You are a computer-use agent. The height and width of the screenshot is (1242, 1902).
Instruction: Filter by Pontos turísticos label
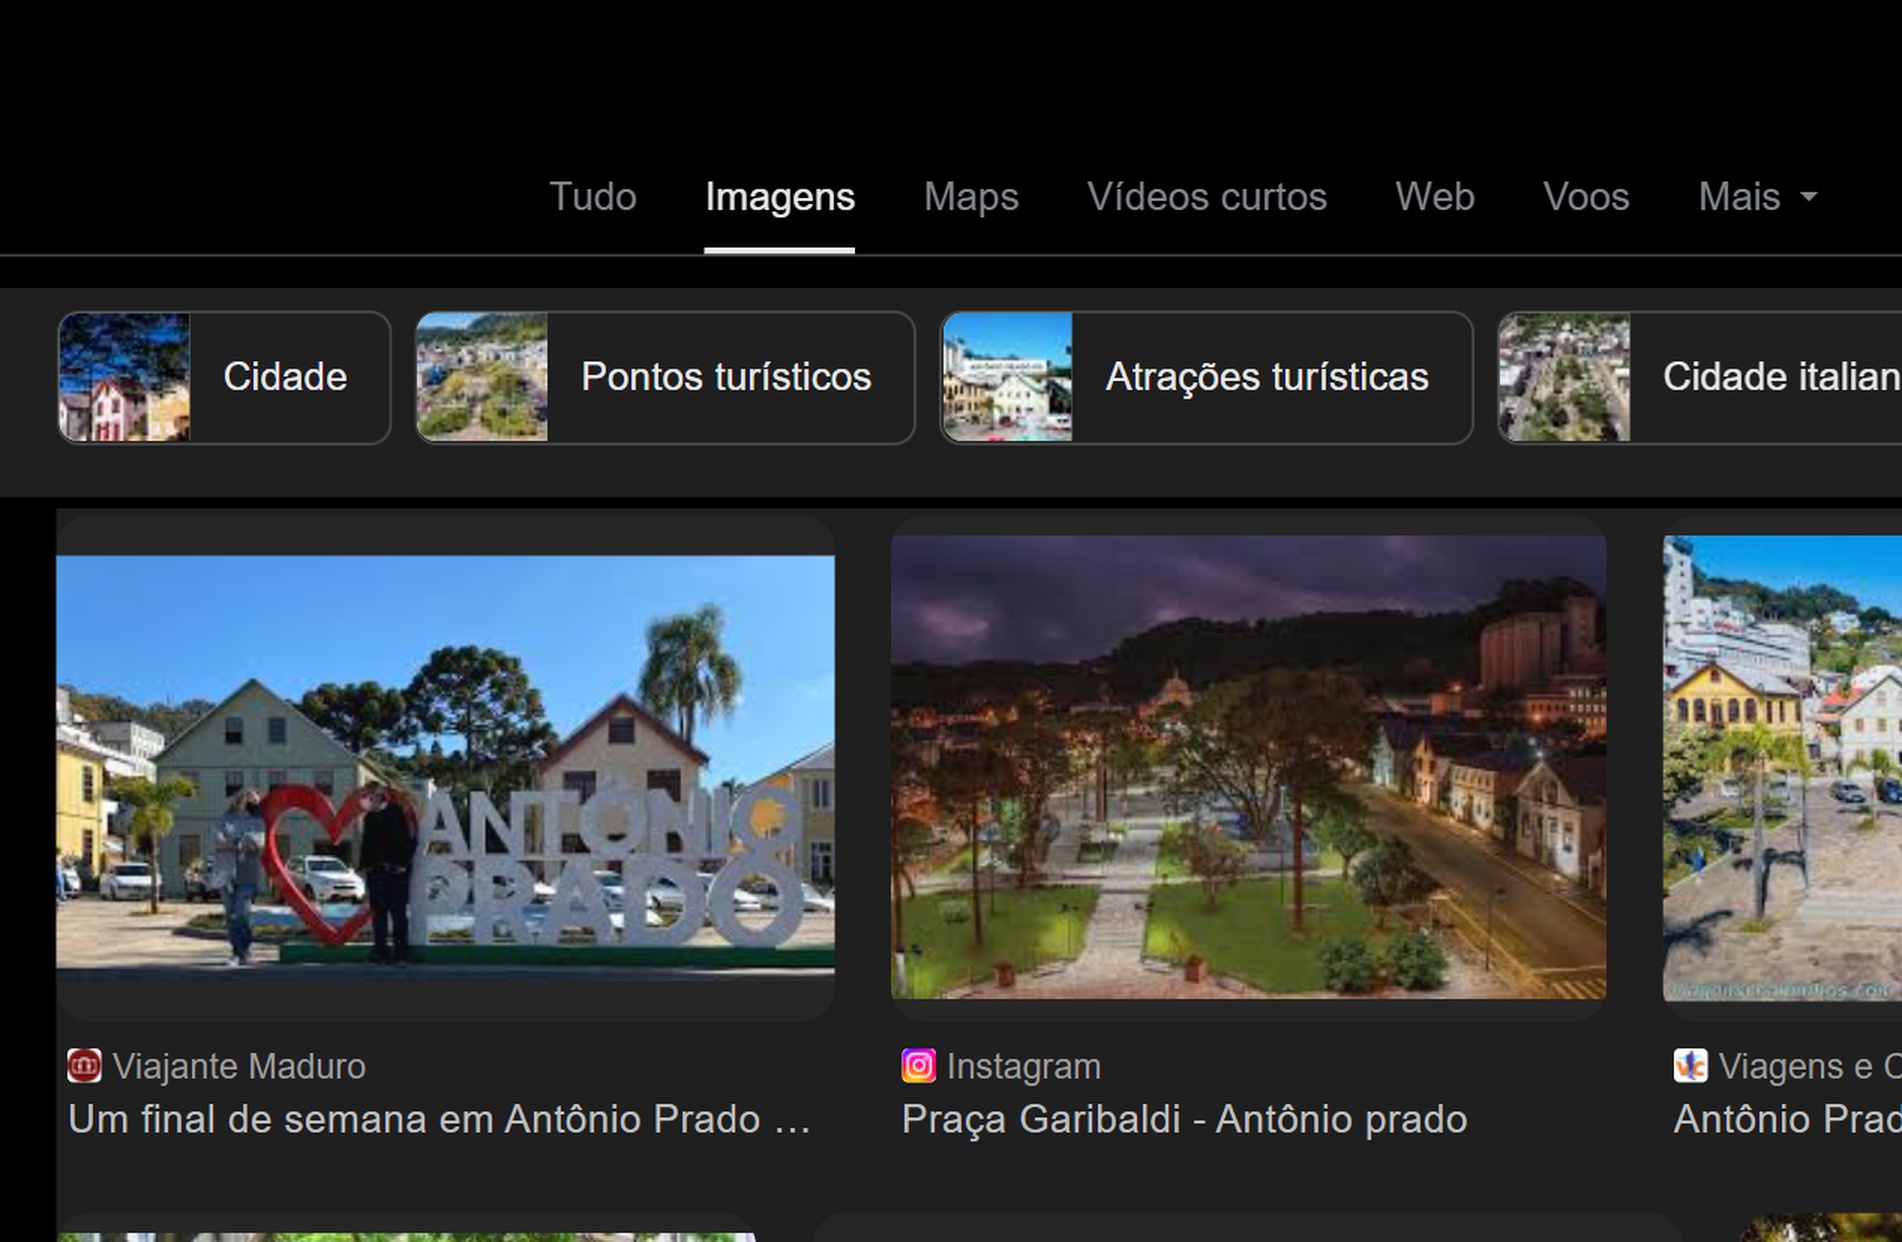726,377
